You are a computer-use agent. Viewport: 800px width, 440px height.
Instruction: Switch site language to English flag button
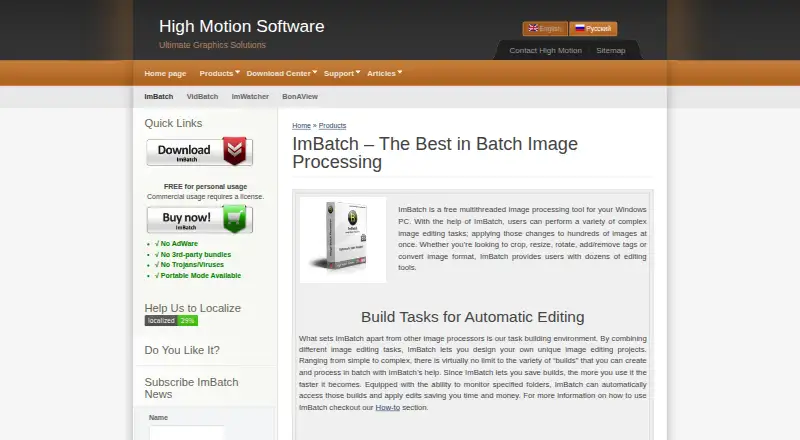click(x=545, y=29)
